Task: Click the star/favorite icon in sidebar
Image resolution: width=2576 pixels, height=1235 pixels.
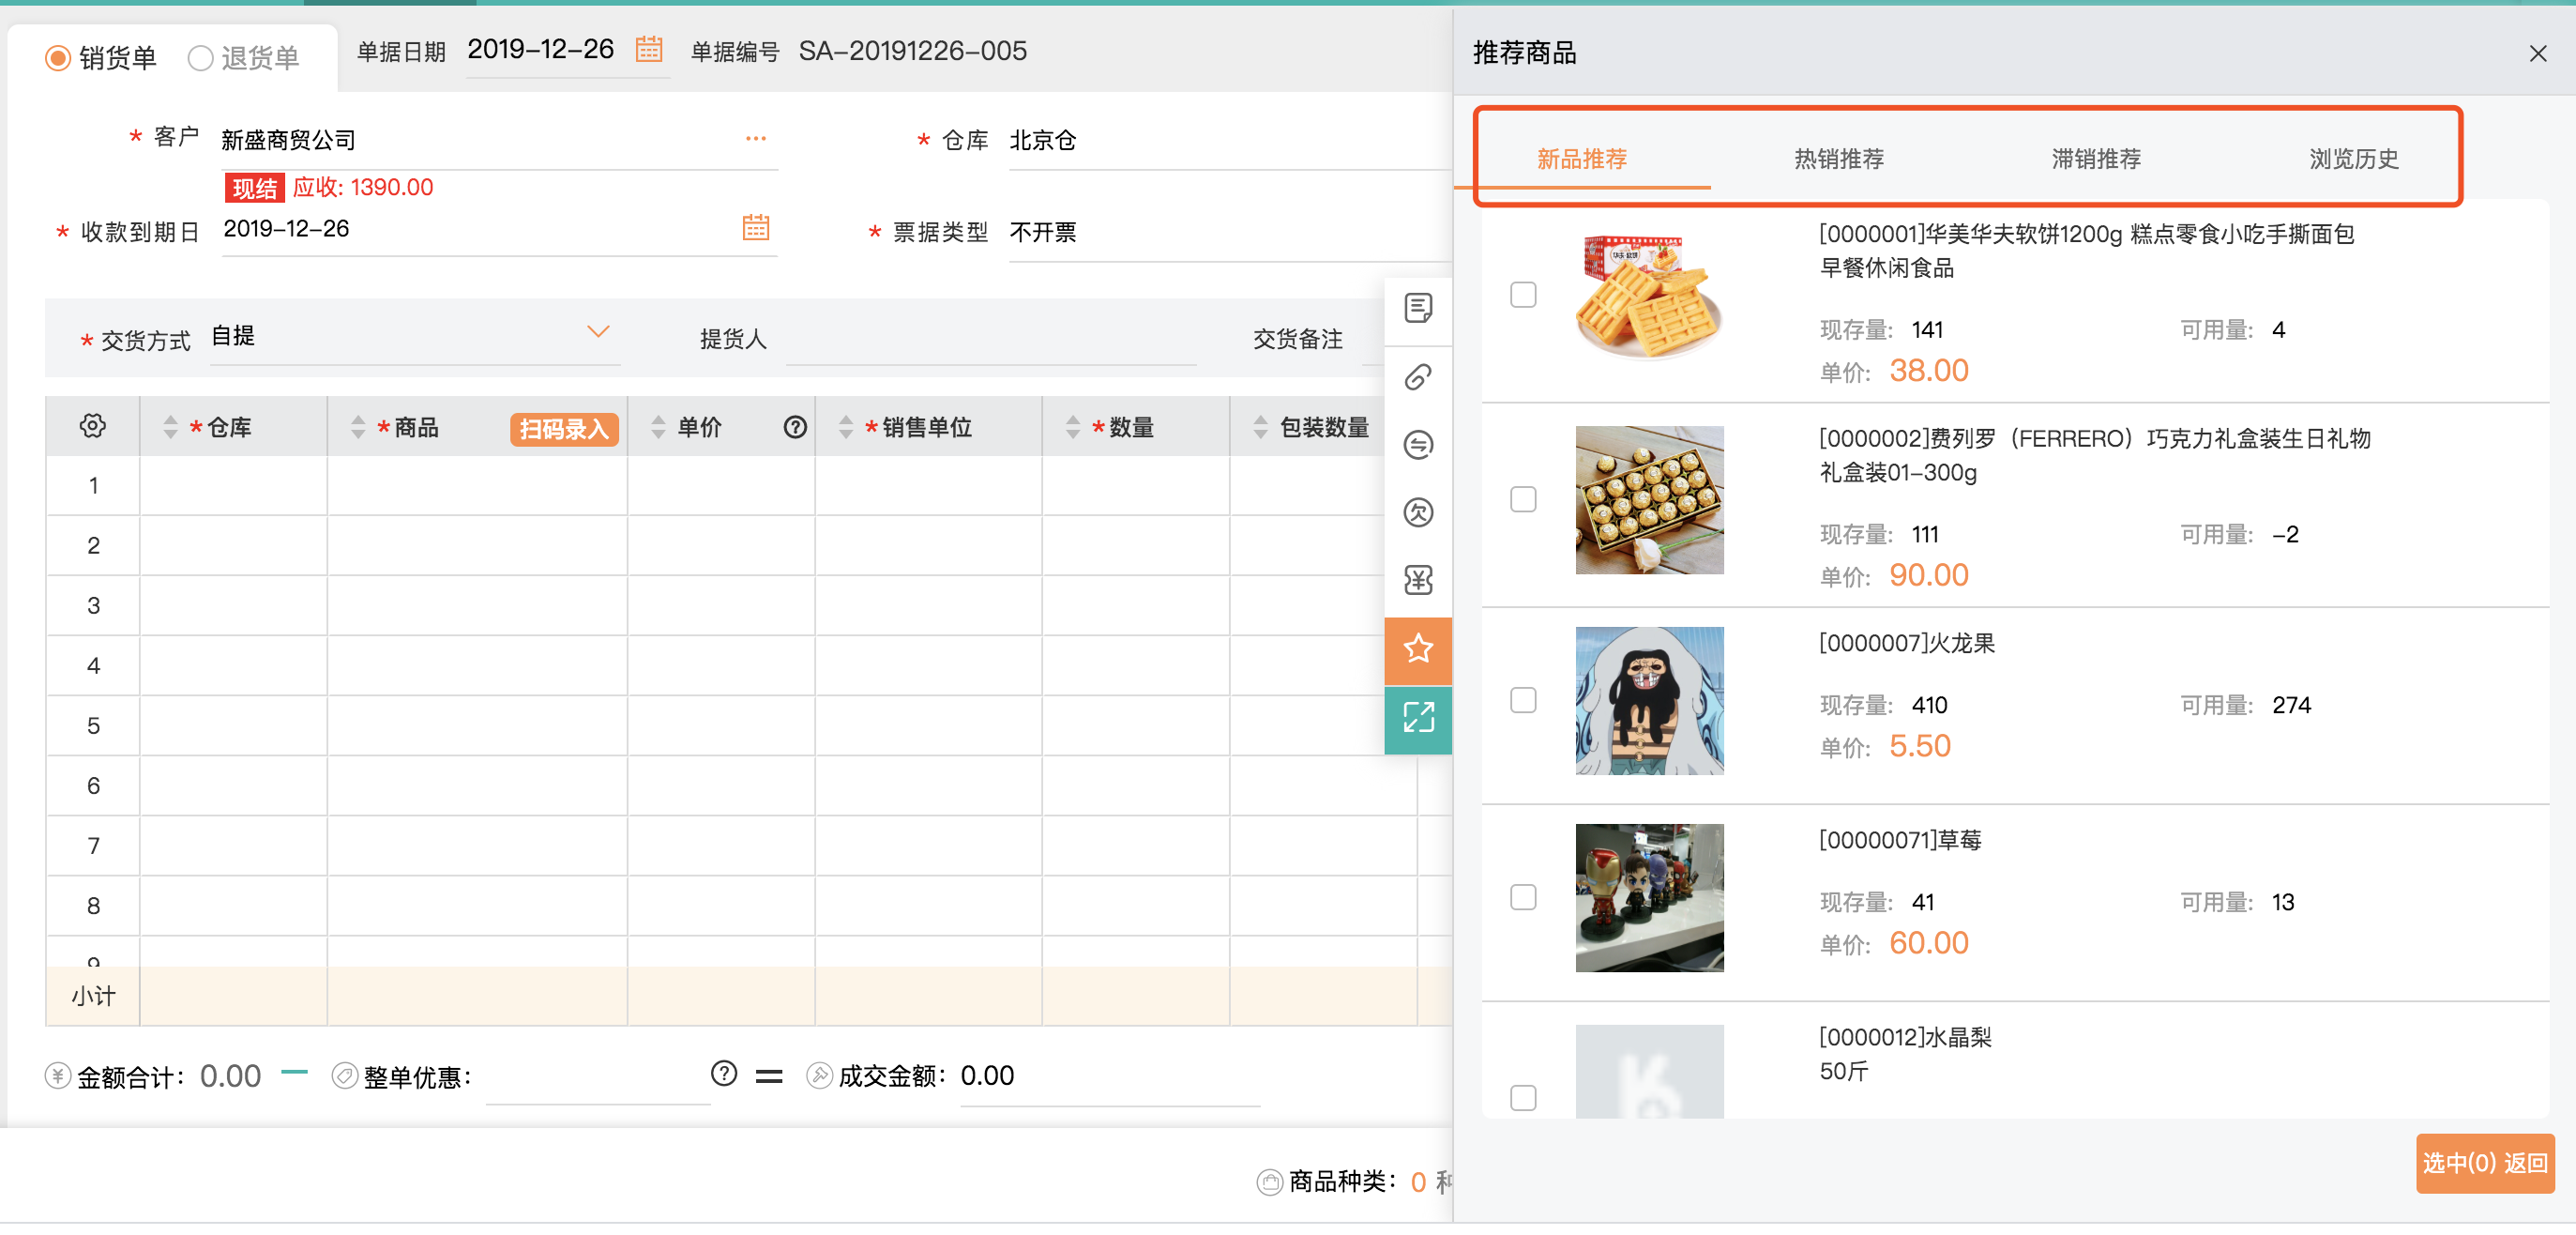Action: (1417, 649)
